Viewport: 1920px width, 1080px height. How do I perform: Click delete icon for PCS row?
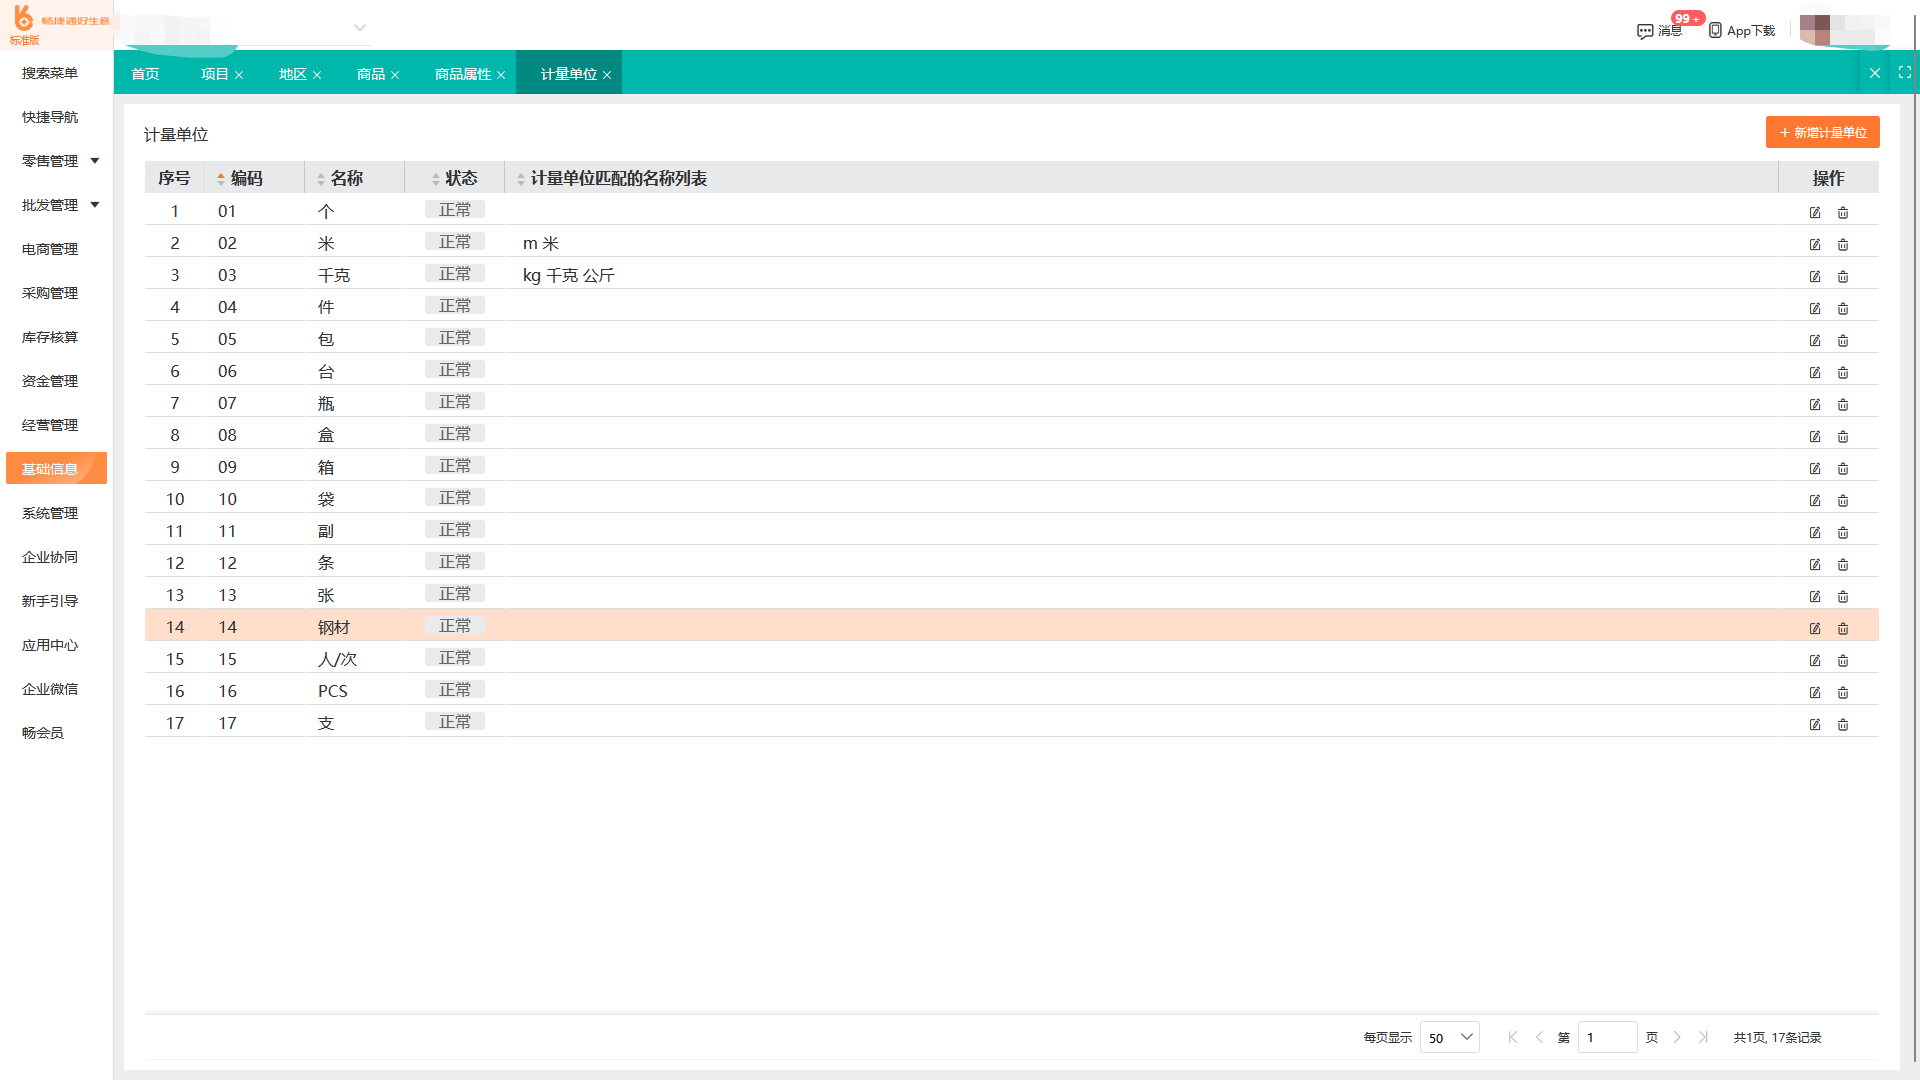[x=1842, y=691]
